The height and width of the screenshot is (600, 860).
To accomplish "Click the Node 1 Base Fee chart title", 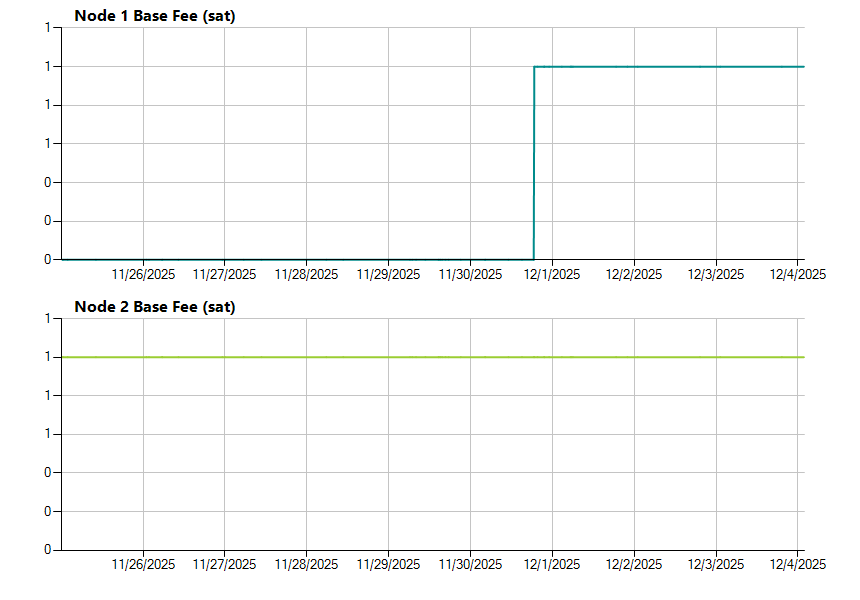I will tap(155, 15).
